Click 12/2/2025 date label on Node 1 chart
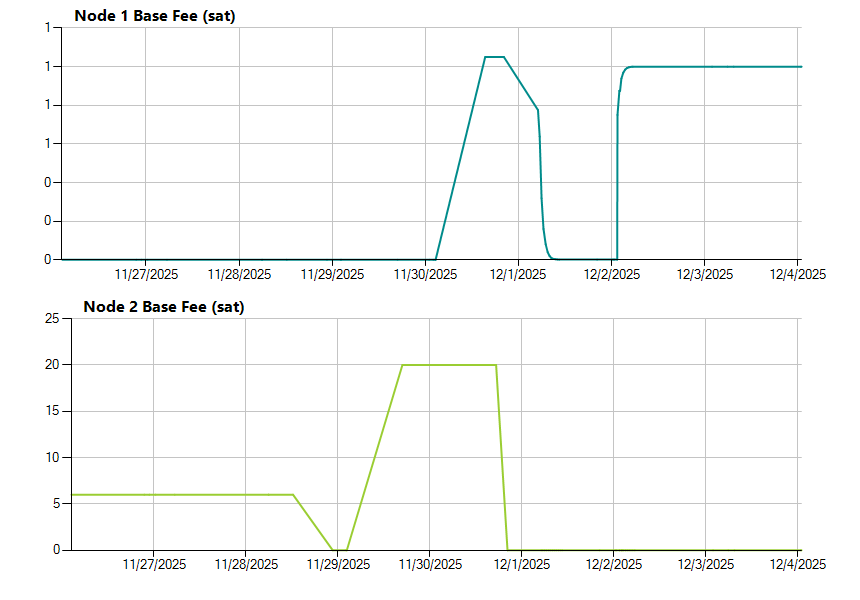The height and width of the screenshot is (600, 860). (x=612, y=274)
